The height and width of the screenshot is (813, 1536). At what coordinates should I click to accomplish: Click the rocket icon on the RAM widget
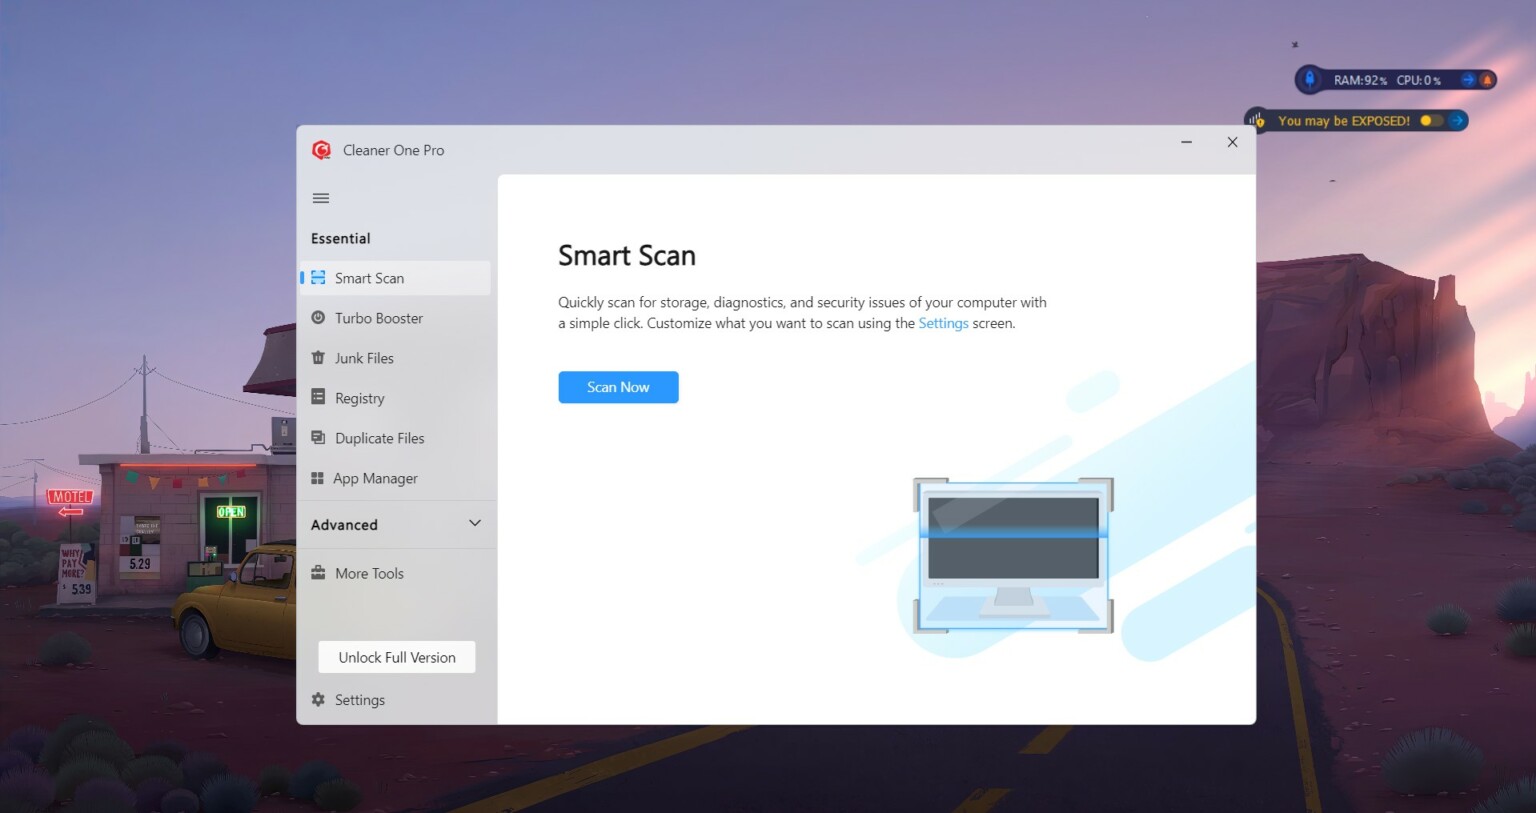[1311, 79]
